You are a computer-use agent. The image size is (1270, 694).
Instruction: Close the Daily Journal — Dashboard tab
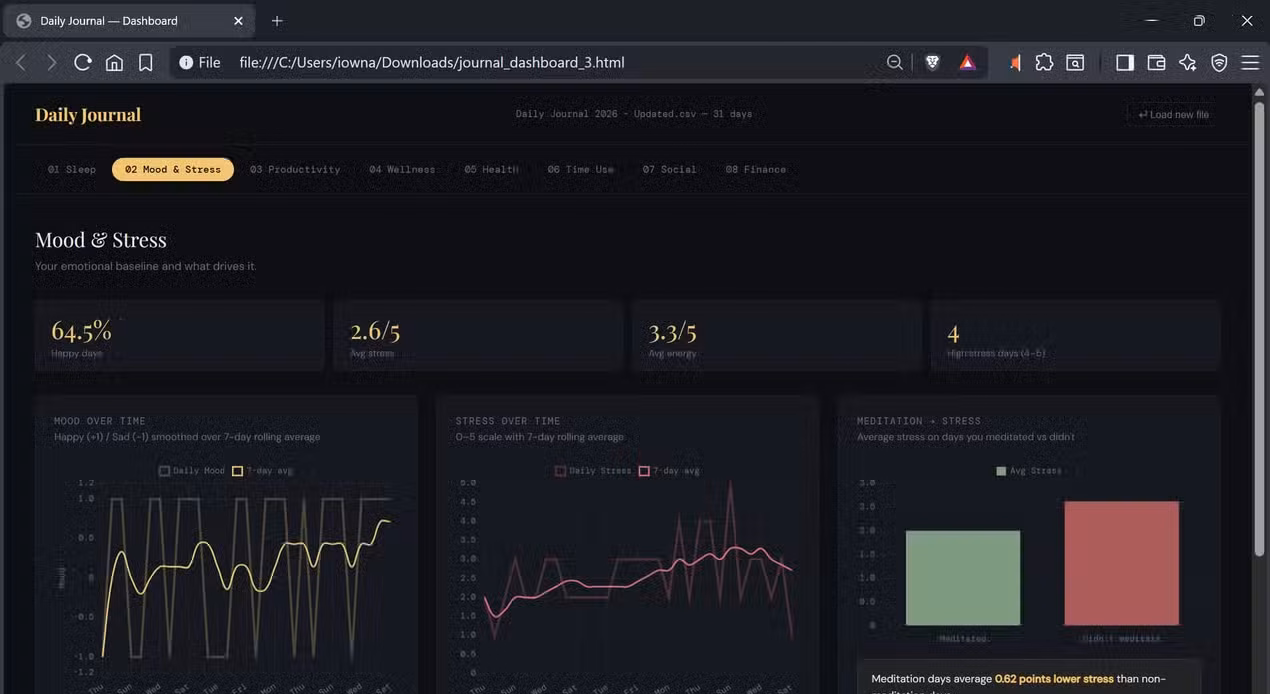238,20
